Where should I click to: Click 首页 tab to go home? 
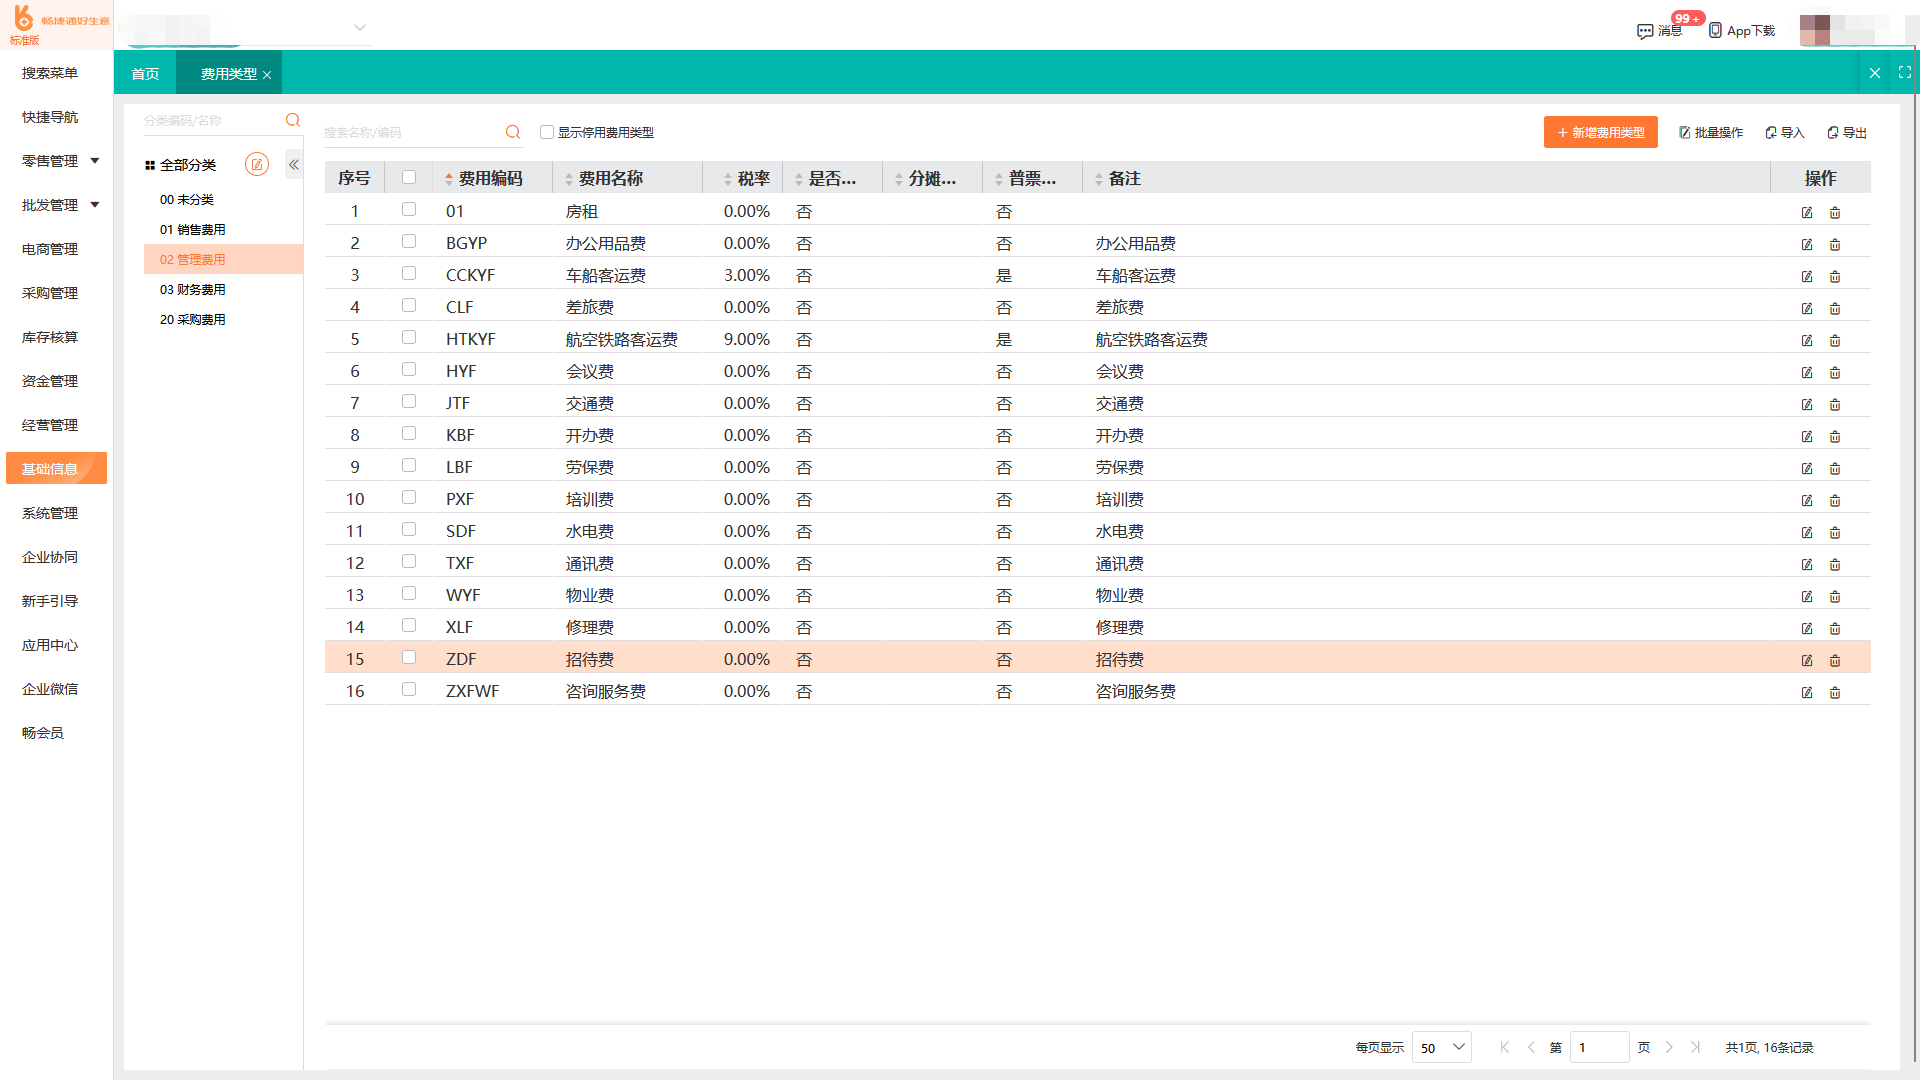pos(146,74)
